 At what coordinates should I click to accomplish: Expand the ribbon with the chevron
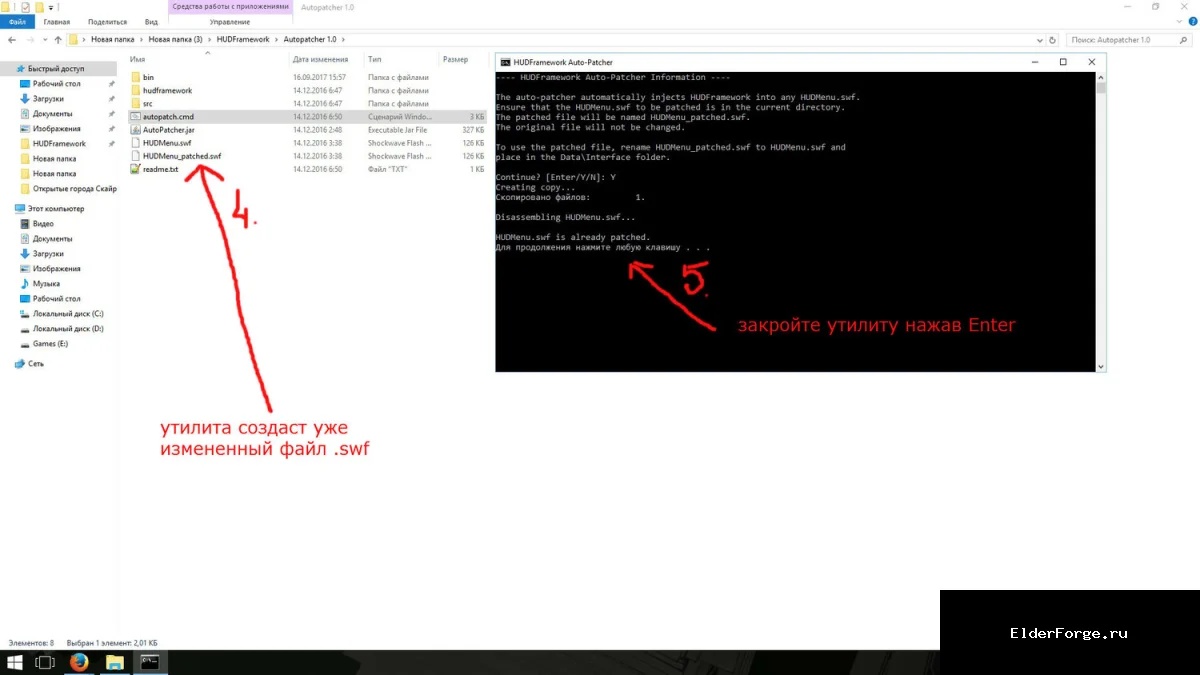tap(1177, 21)
